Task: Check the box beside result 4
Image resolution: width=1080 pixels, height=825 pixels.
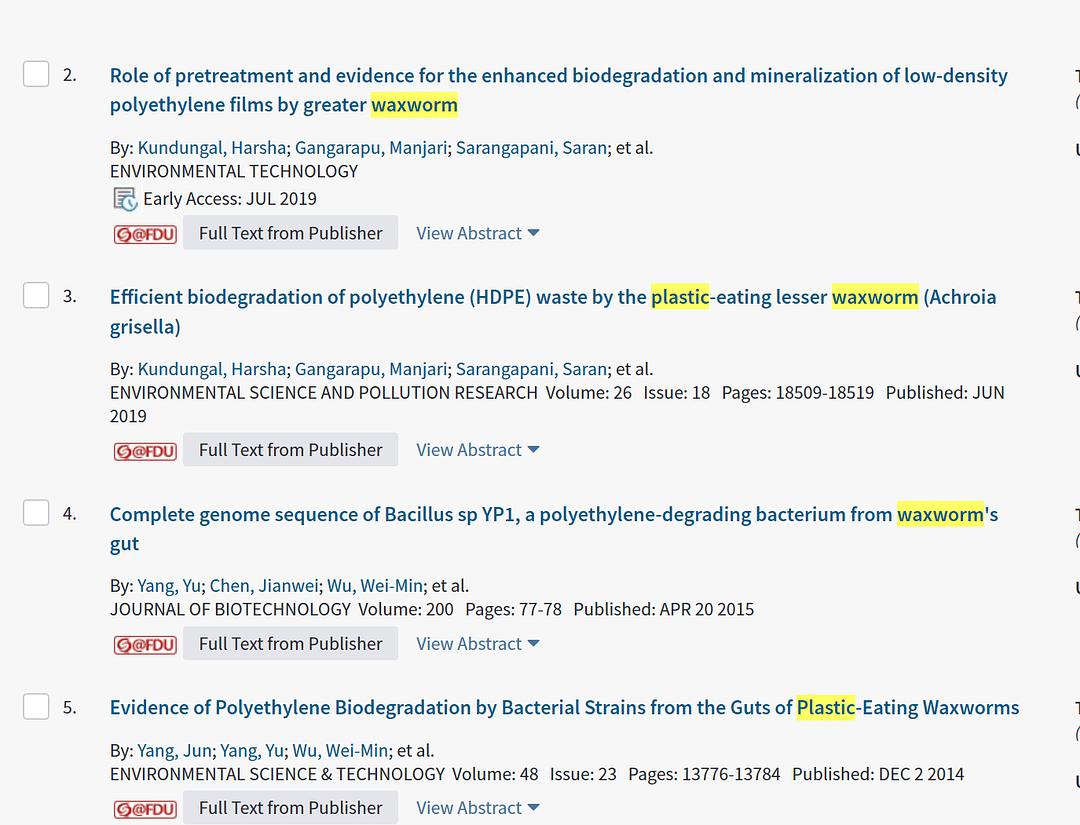Action: [x=36, y=513]
